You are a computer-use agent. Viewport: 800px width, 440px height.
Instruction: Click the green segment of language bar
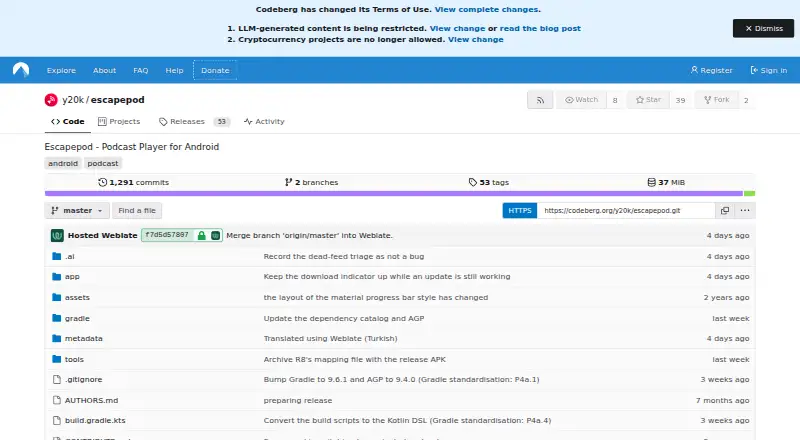click(x=749, y=193)
